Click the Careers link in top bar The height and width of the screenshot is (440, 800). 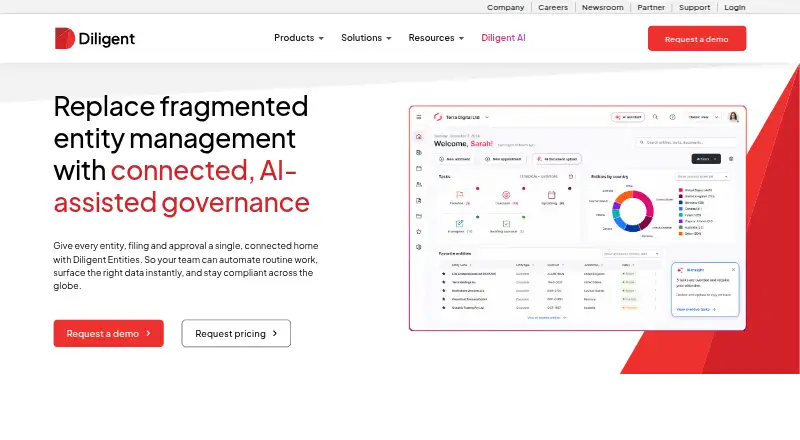553,7
